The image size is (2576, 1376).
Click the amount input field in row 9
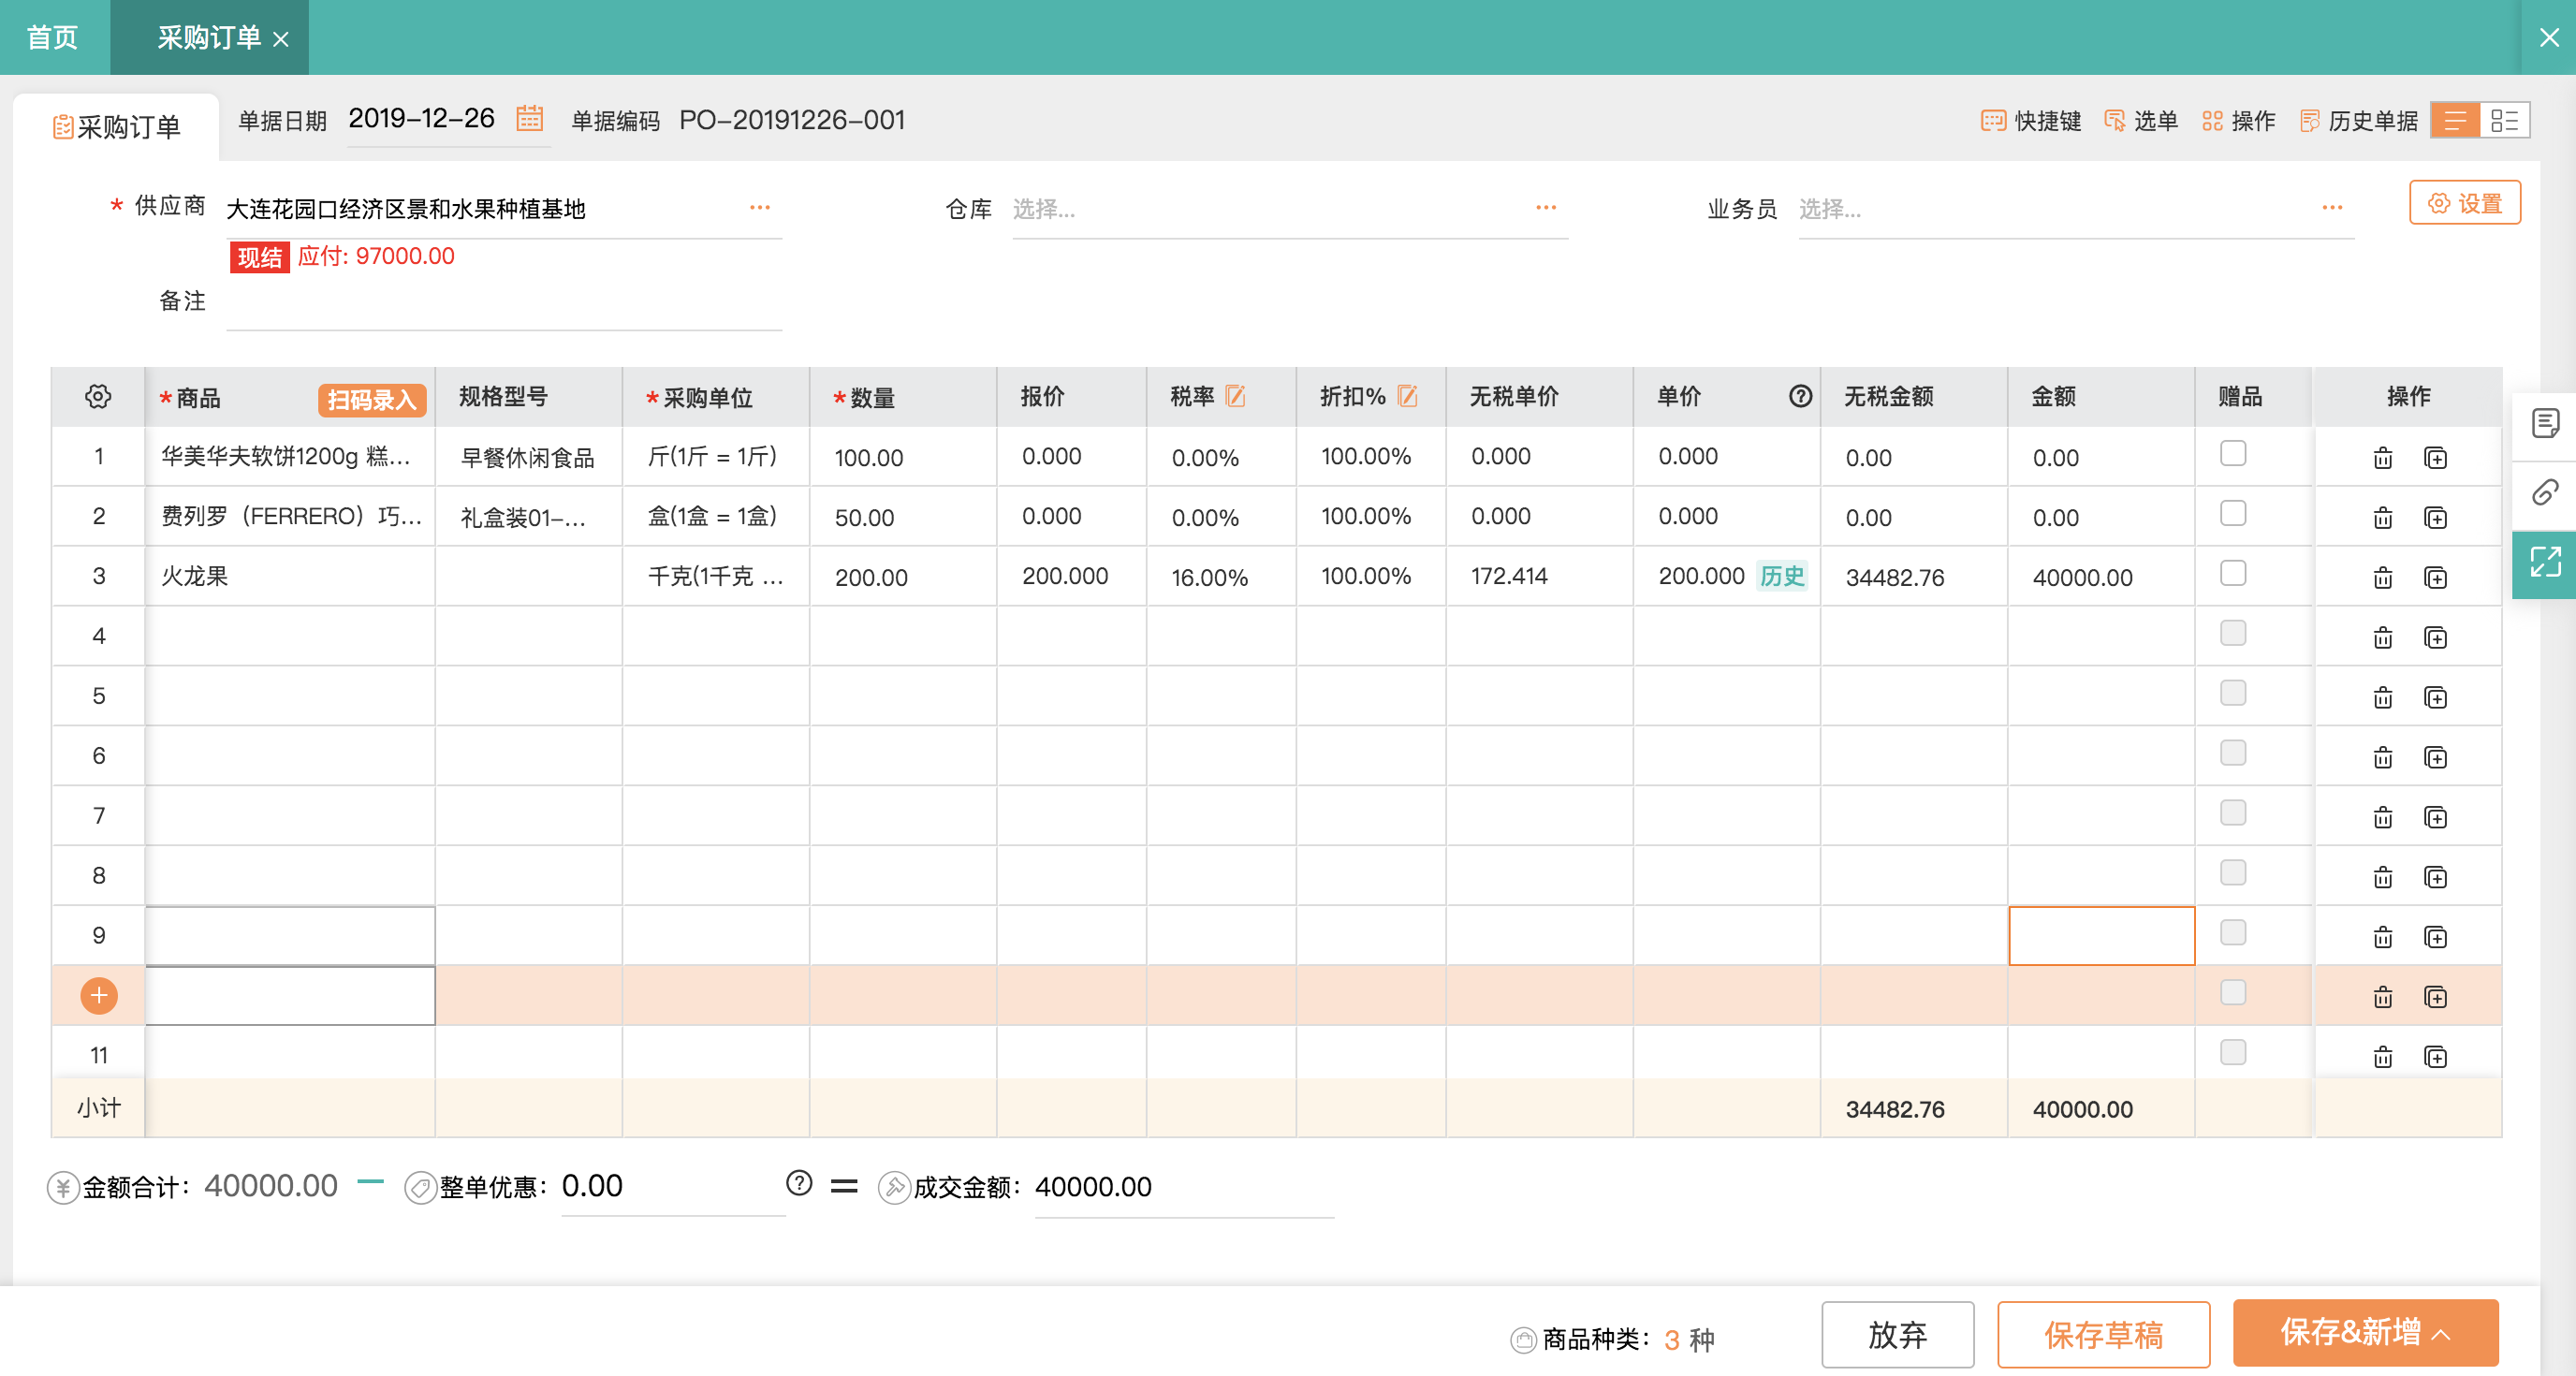tap(2099, 935)
